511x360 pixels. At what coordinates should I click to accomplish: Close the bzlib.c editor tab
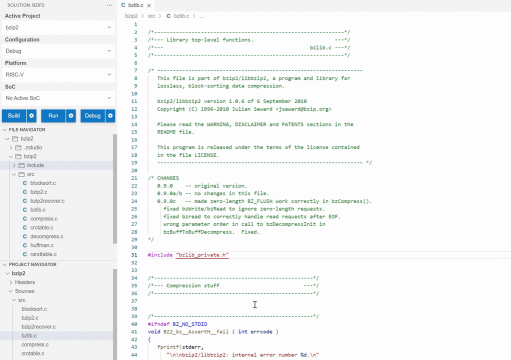tap(149, 5)
